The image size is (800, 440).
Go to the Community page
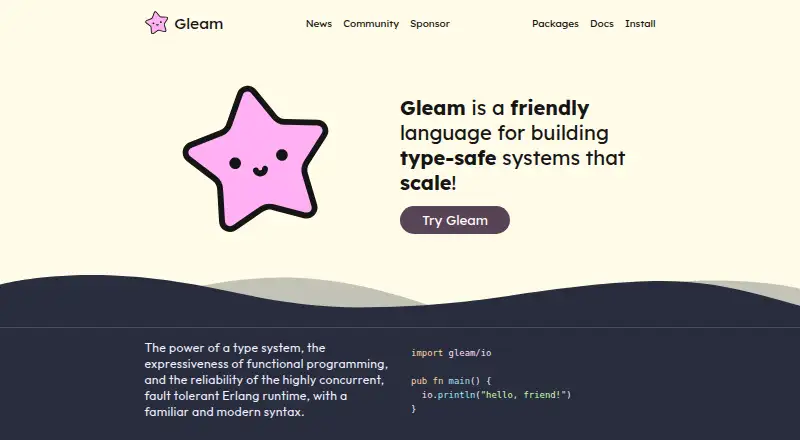click(x=371, y=23)
